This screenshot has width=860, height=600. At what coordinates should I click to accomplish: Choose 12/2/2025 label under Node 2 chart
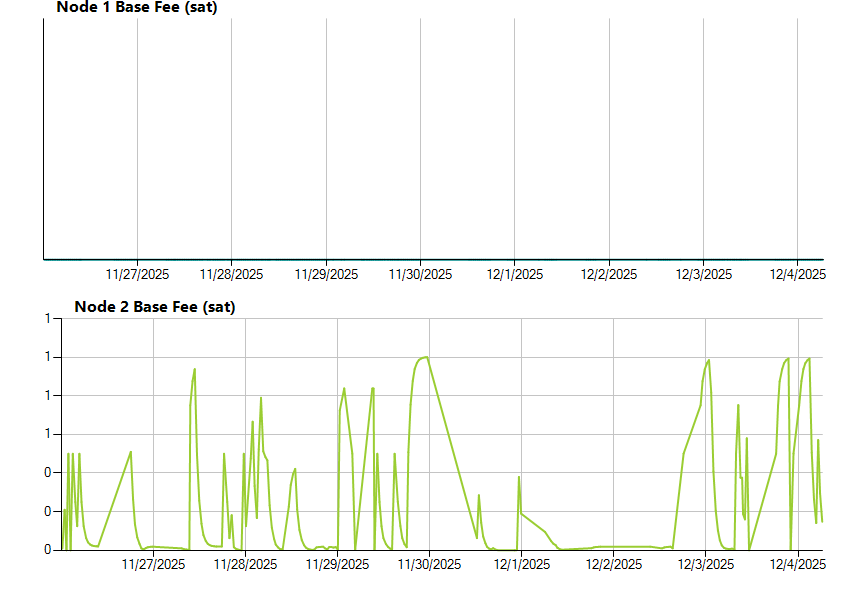[613, 564]
